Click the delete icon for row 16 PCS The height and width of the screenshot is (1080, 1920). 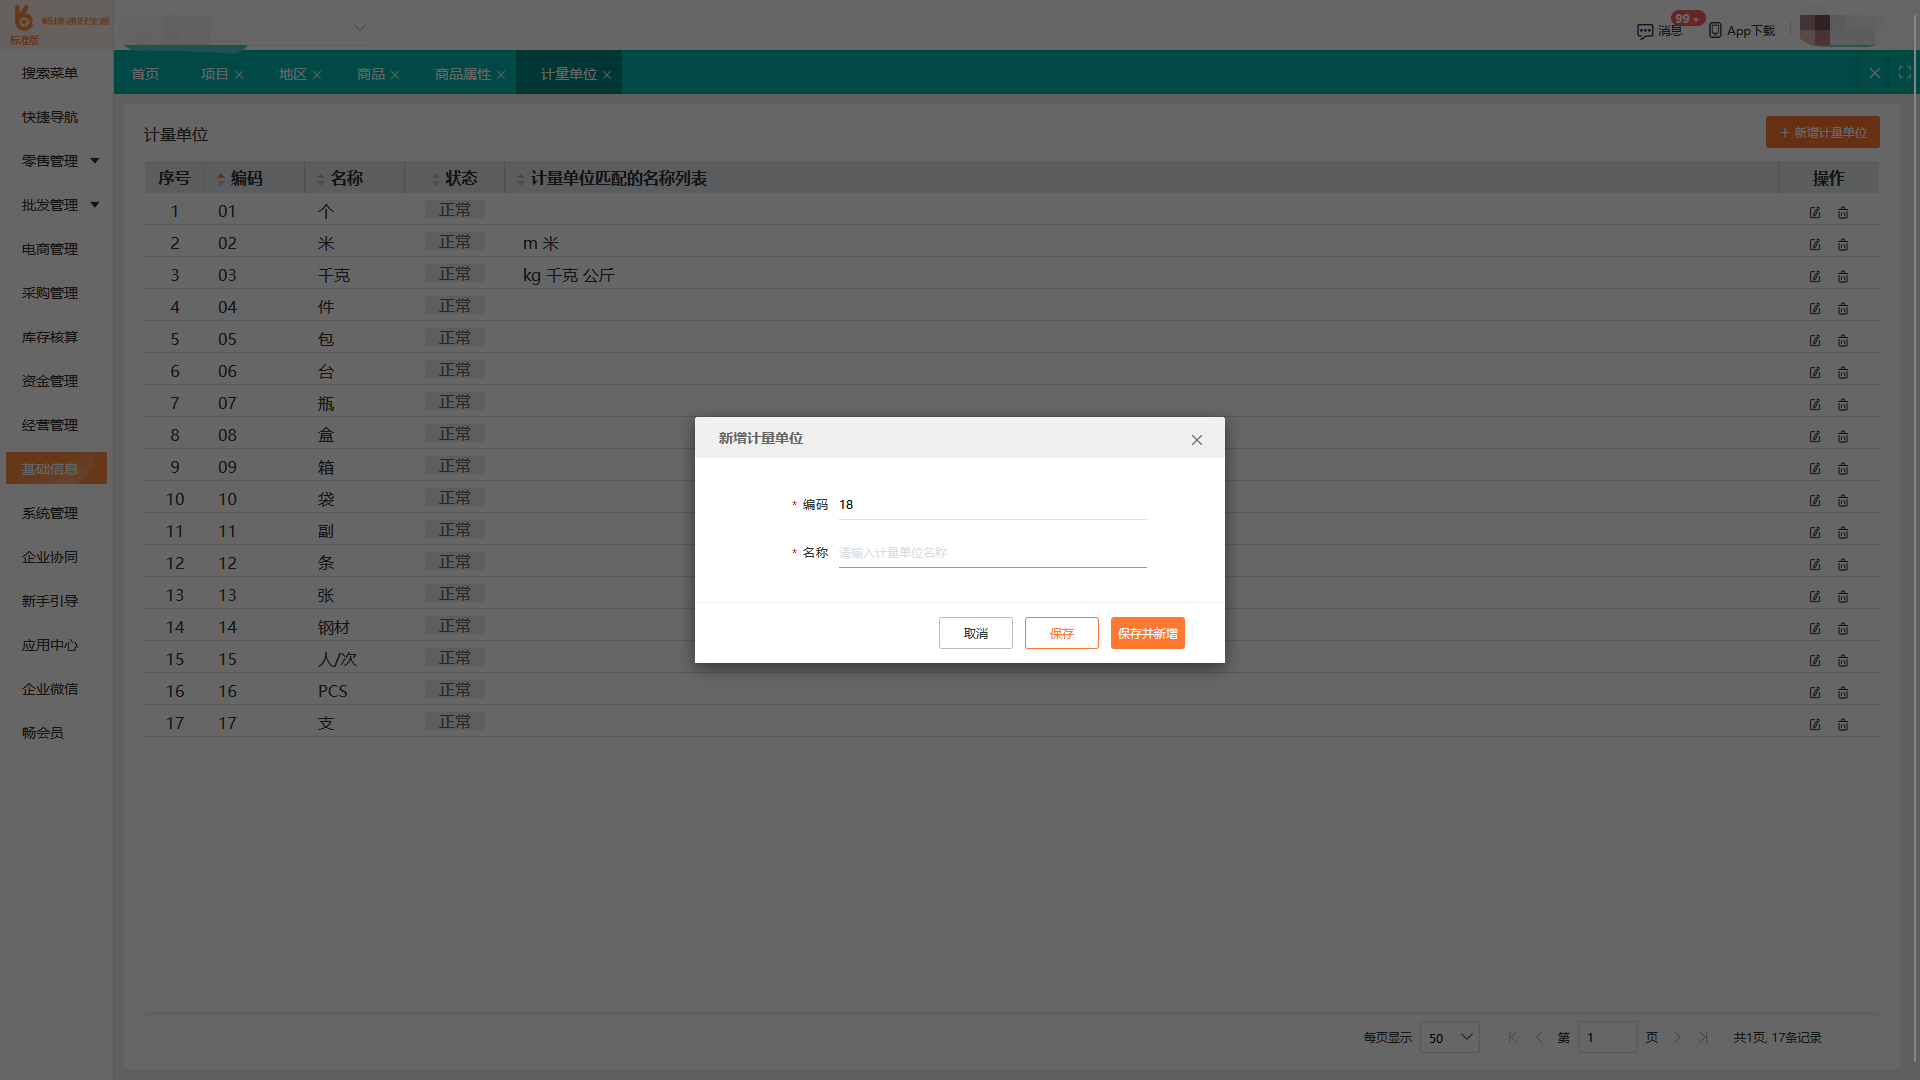1844,692
